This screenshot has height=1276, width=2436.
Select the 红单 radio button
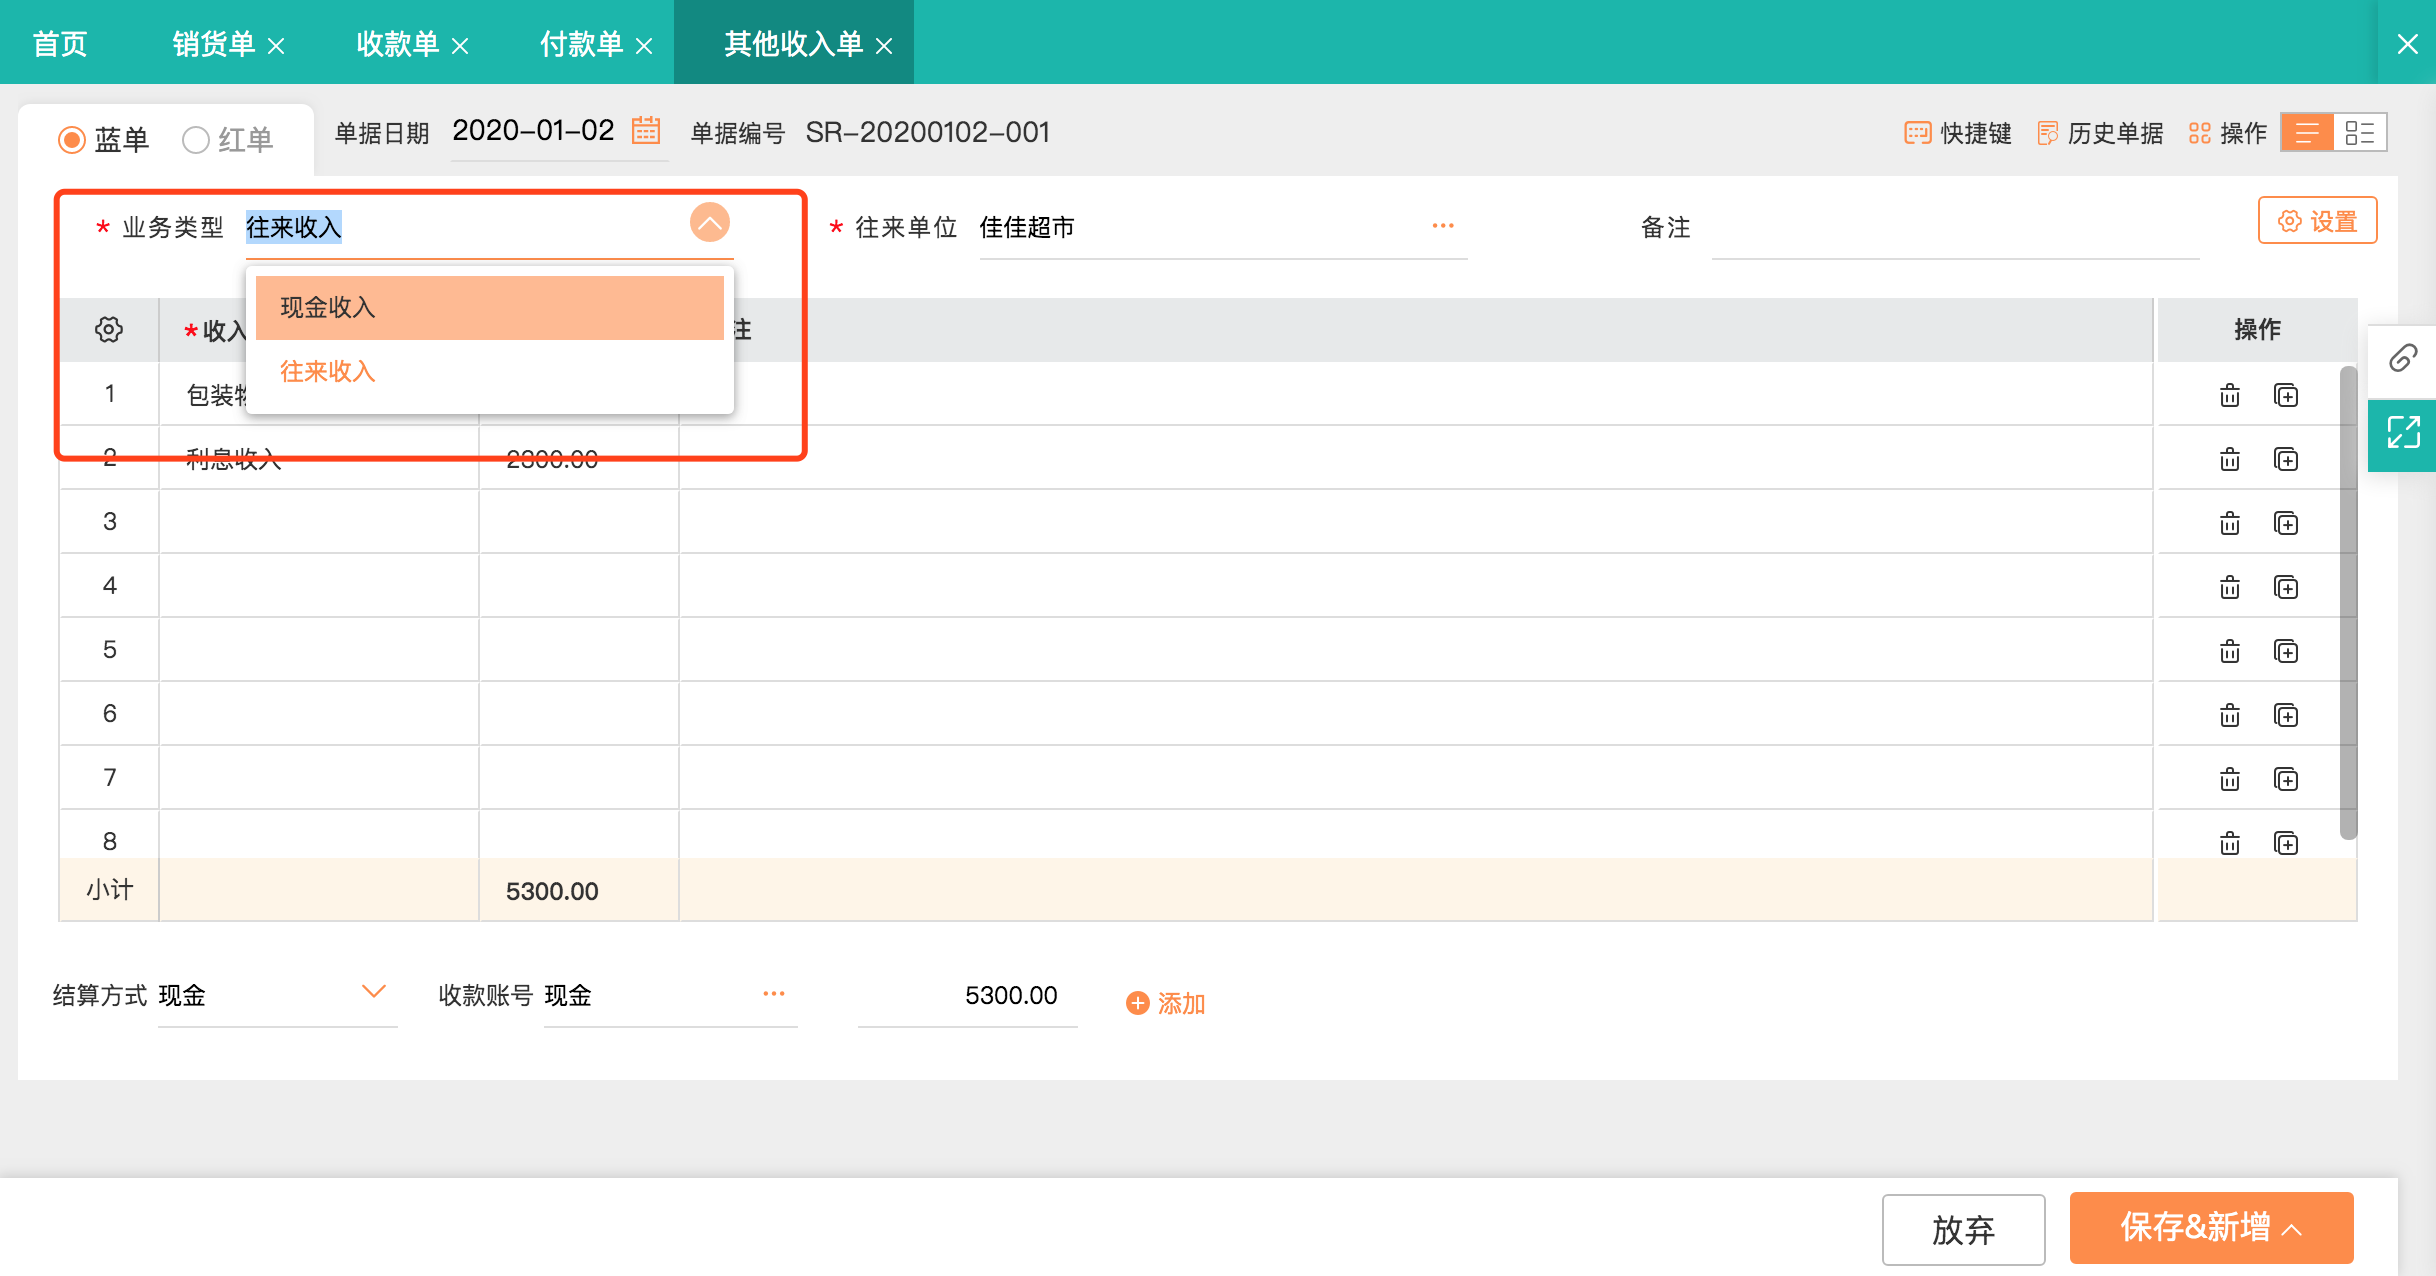click(x=192, y=137)
